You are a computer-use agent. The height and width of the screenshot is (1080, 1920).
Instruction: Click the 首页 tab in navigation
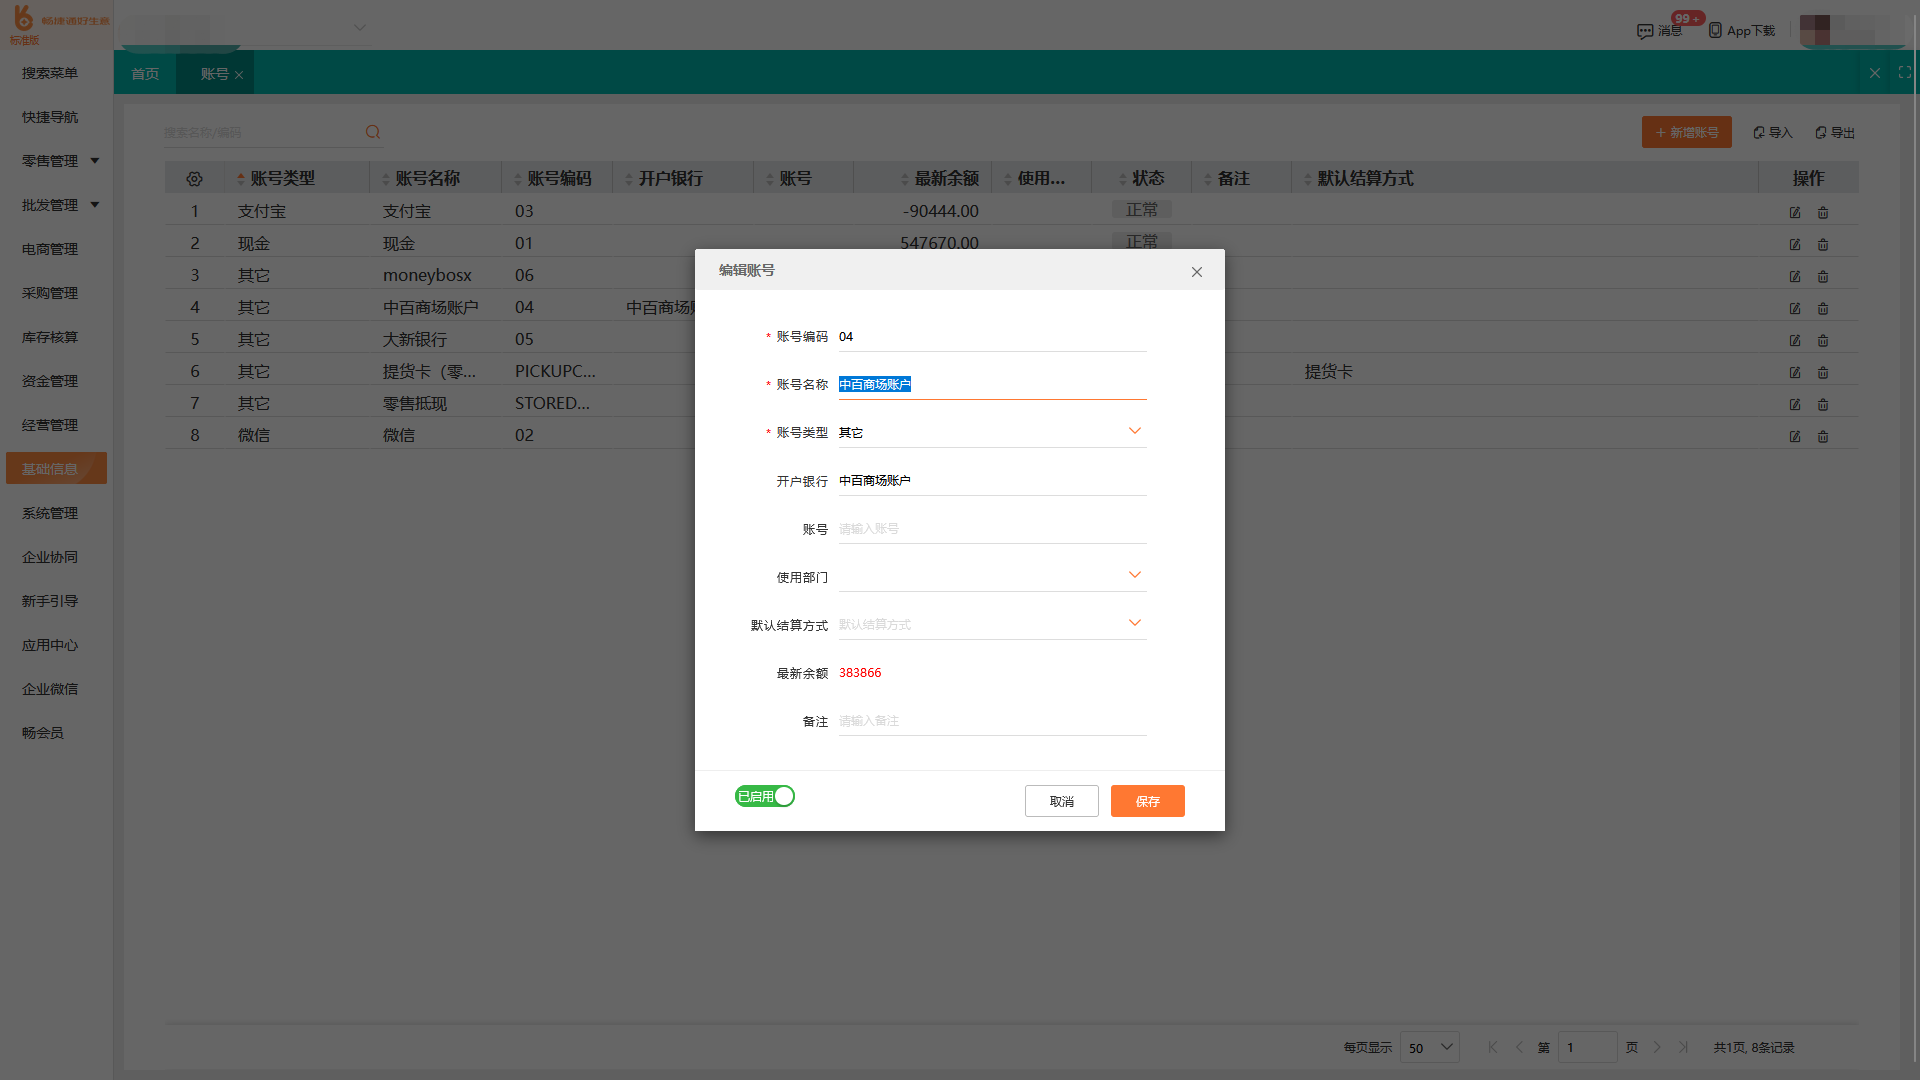pos(145,74)
